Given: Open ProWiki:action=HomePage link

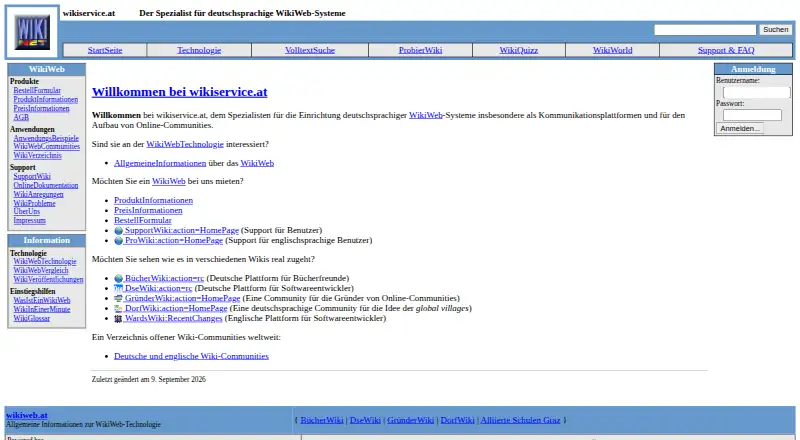Looking at the screenshot, I should (173, 240).
